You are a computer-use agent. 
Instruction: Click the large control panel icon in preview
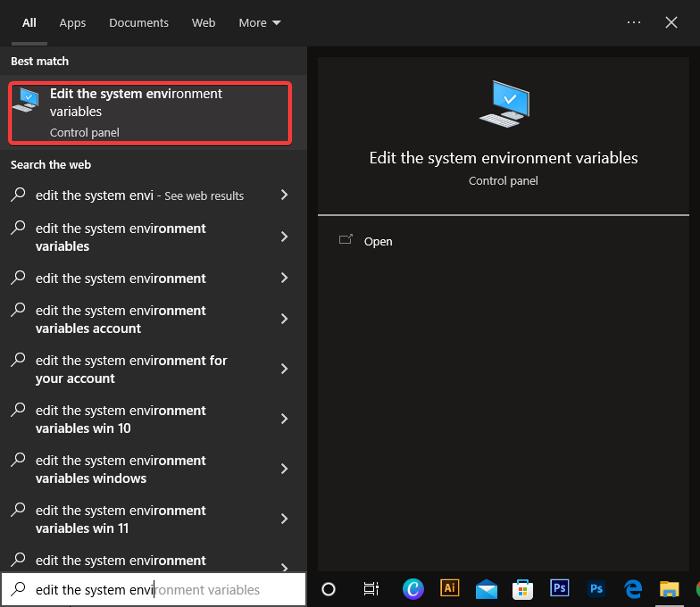tap(504, 104)
